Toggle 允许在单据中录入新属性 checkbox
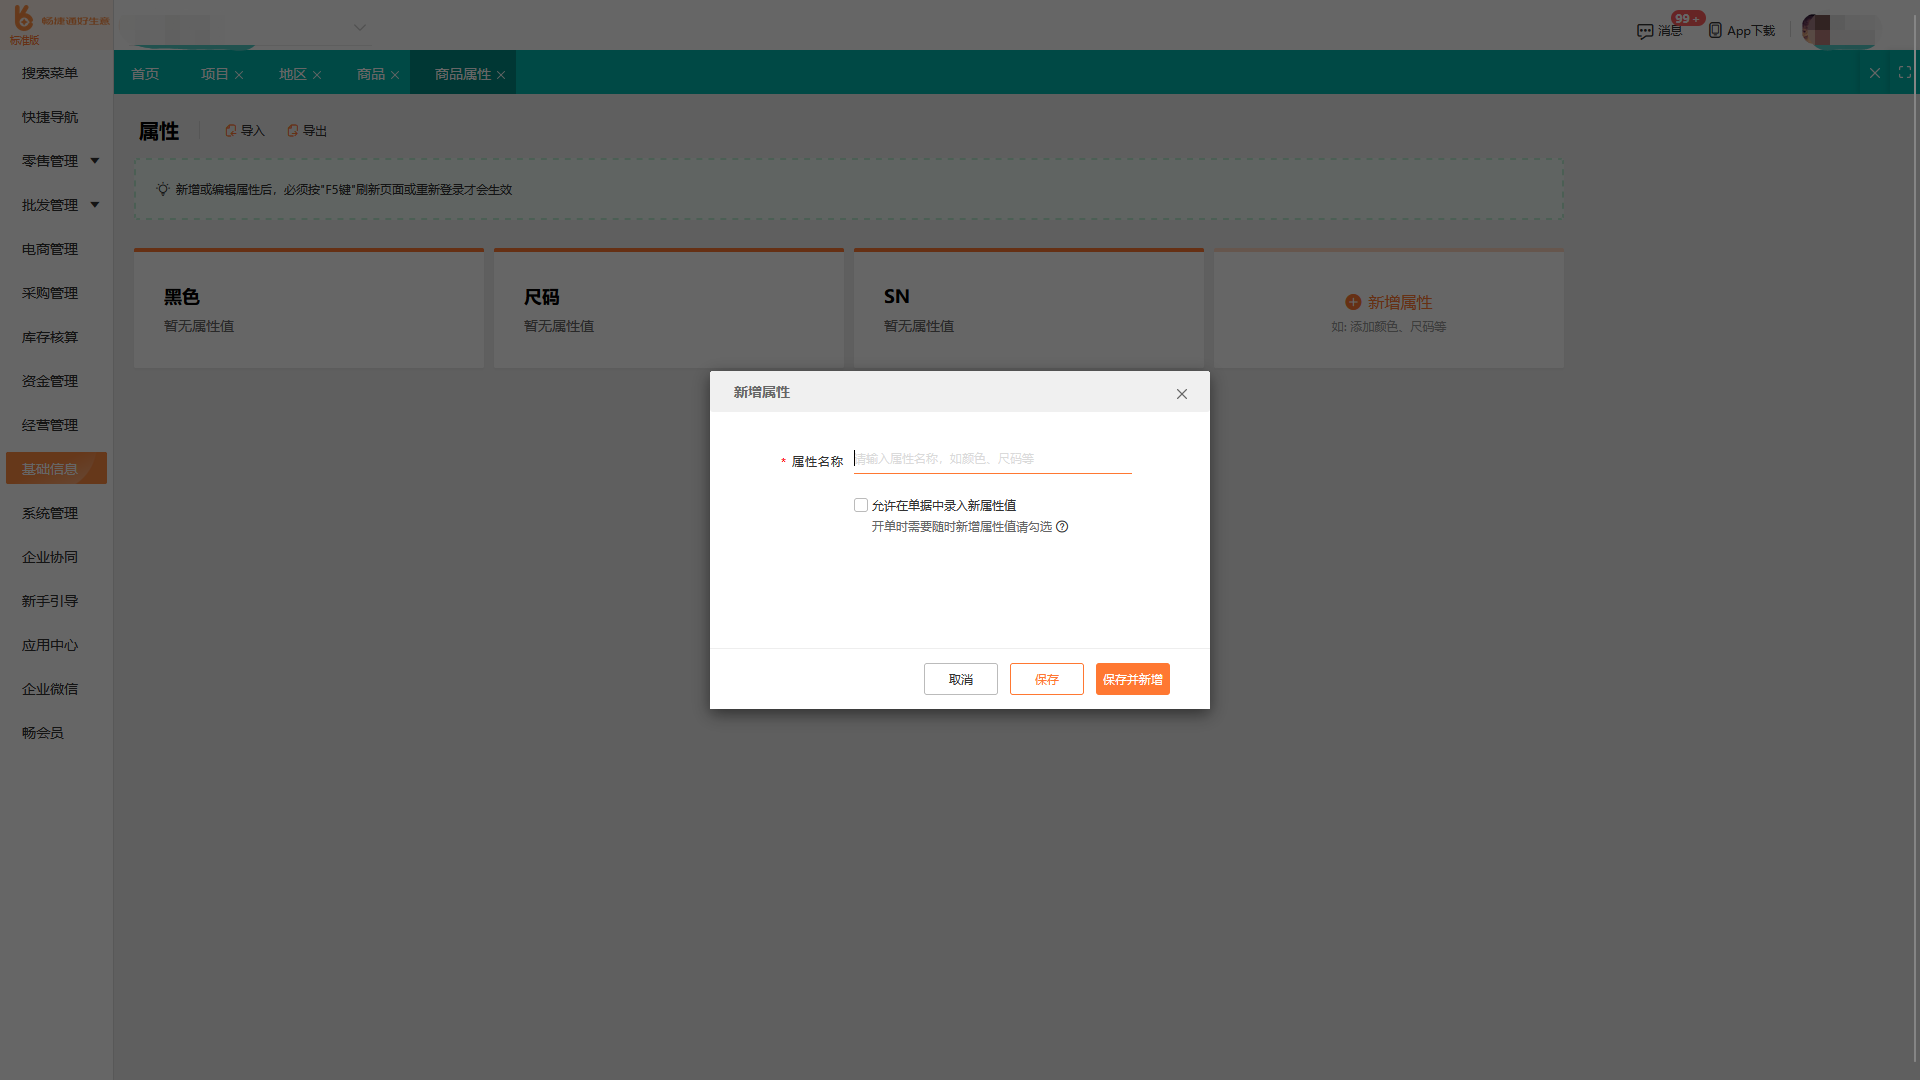The width and height of the screenshot is (1920, 1080). pyautogui.click(x=858, y=505)
